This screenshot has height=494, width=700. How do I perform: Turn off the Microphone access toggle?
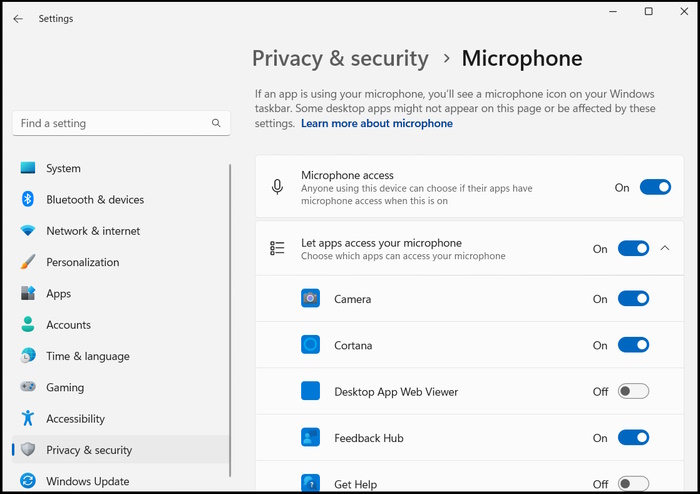[x=655, y=187]
